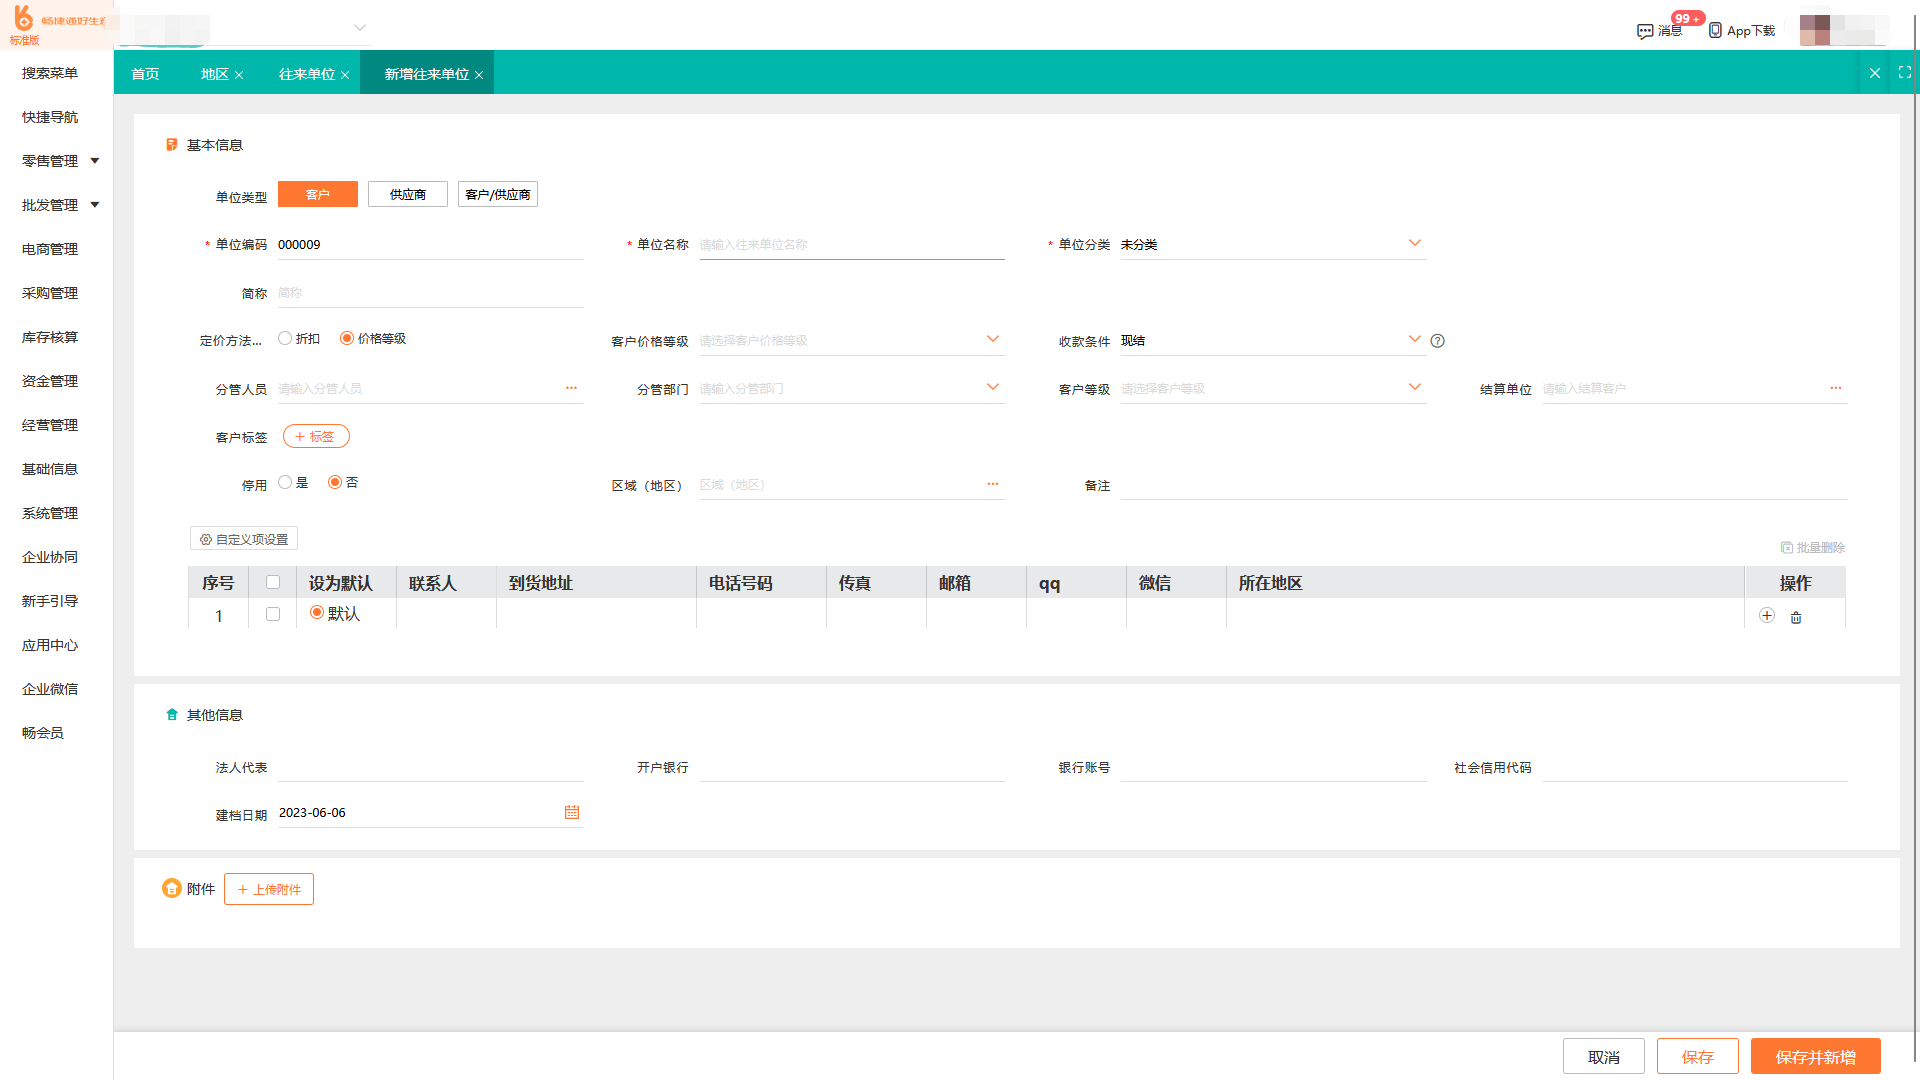The width and height of the screenshot is (1920, 1080).
Task: Open the 客户价格等级 dropdown
Action: (996, 340)
